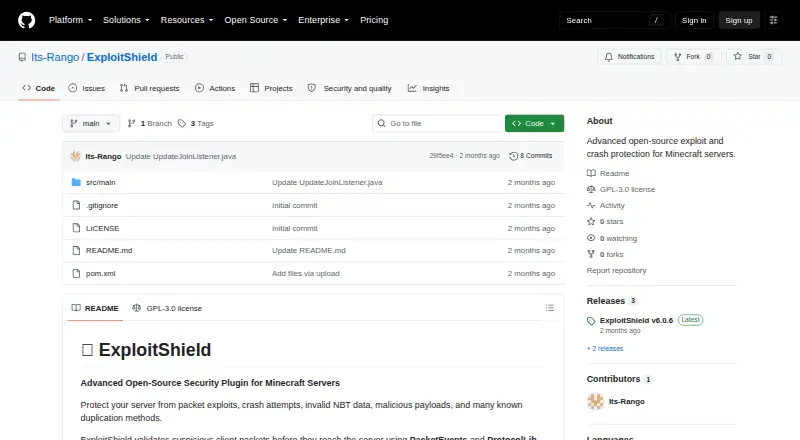This screenshot has height=440, width=800.
Task: Select the Code tab
Action: tap(38, 88)
